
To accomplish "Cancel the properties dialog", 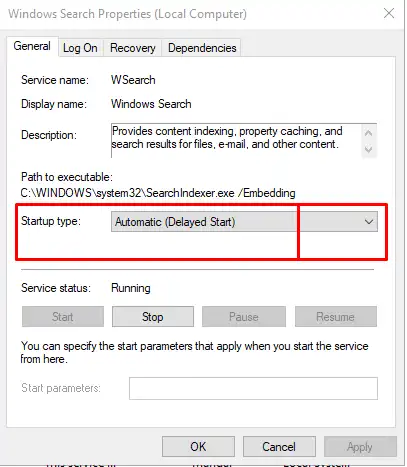I will tap(279, 447).
